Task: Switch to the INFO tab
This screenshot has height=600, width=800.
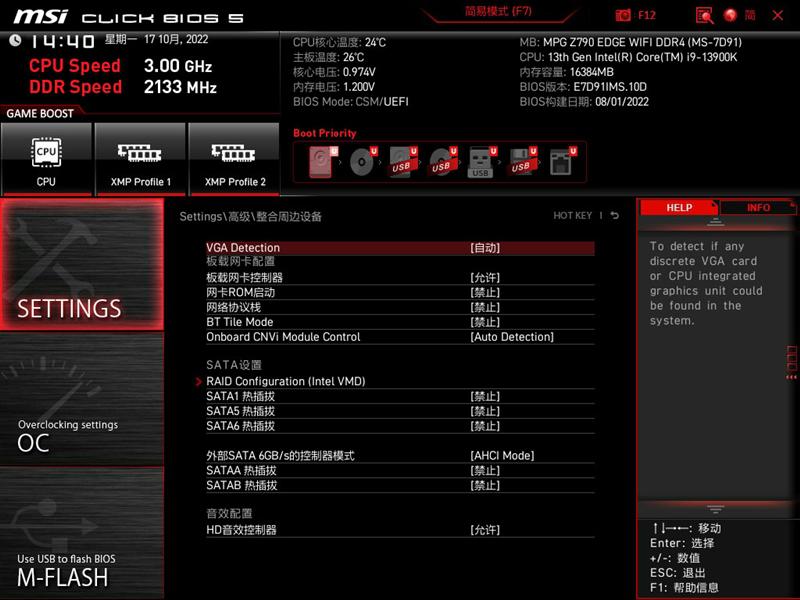Action: (758, 208)
